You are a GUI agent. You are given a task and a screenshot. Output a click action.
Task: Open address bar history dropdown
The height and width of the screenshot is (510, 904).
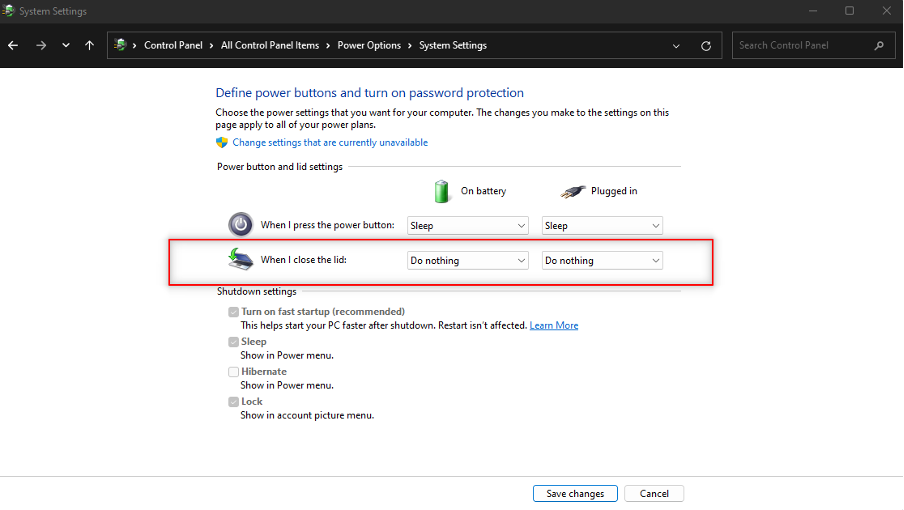pos(676,46)
